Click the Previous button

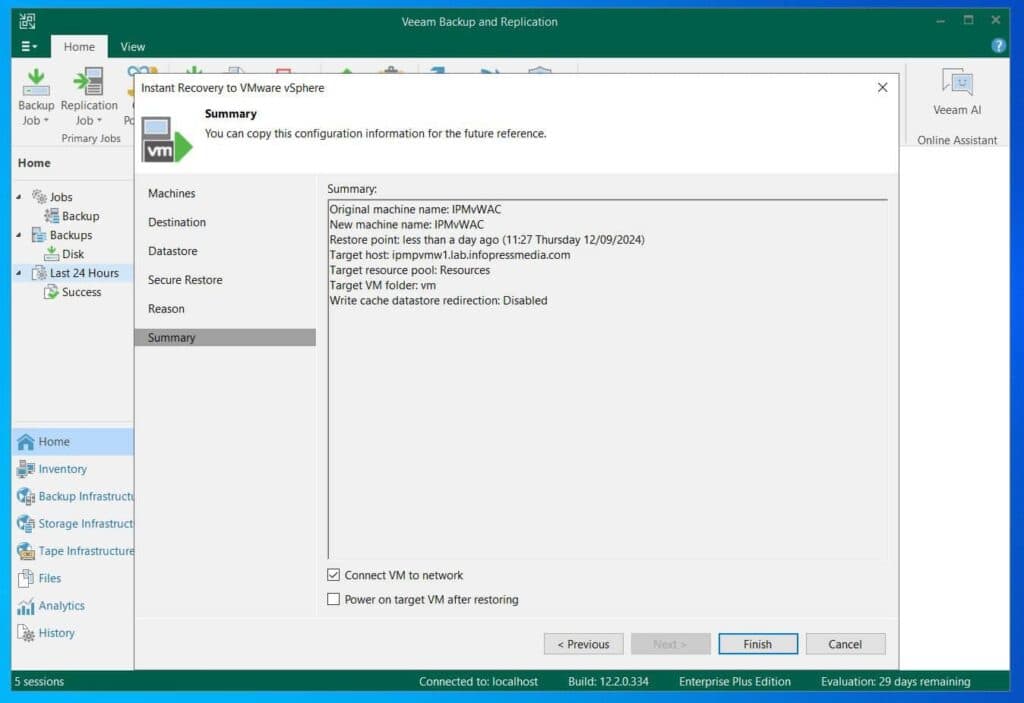point(583,644)
